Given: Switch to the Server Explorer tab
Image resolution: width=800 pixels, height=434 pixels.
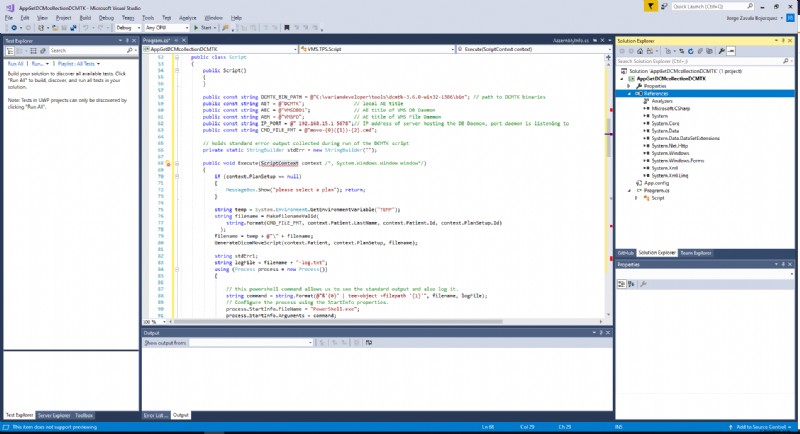Looking at the screenshot, I should pyautogui.click(x=53, y=414).
